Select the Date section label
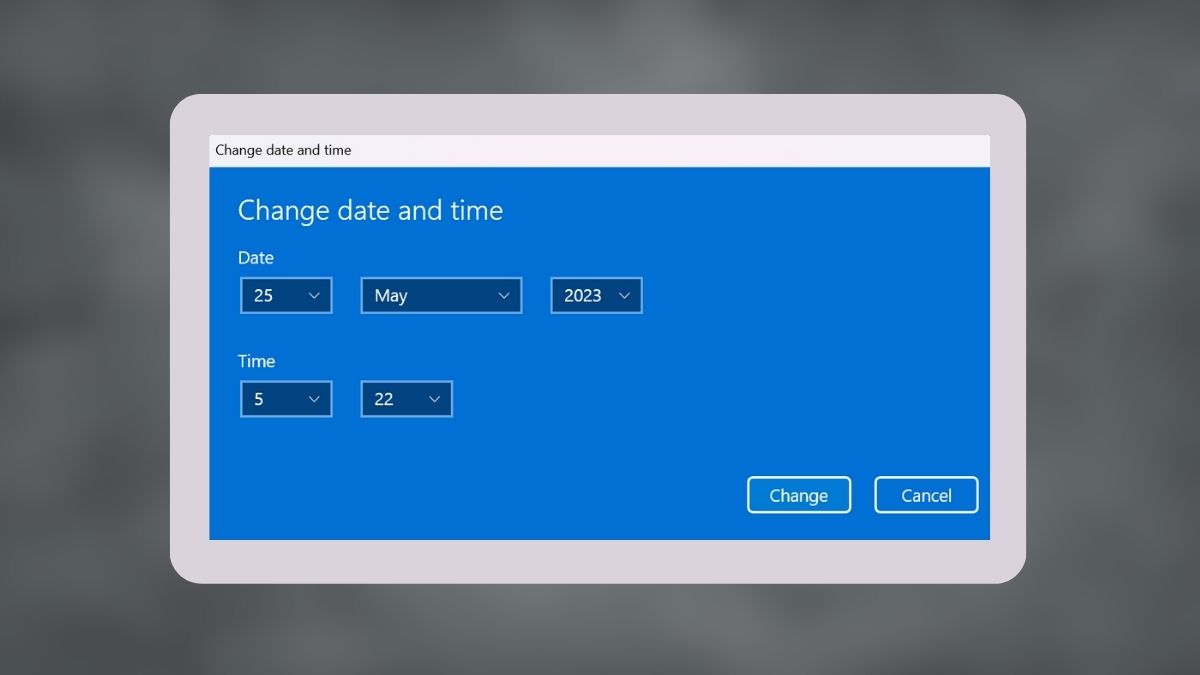This screenshot has width=1200, height=675. 256,258
